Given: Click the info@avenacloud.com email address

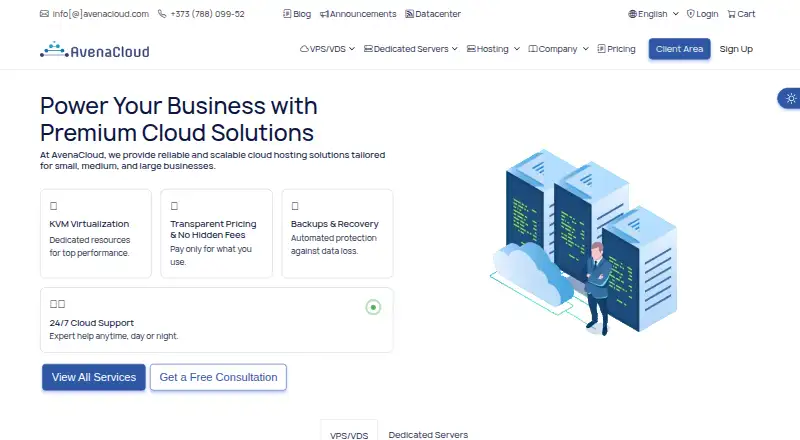Looking at the screenshot, I should click(x=101, y=14).
